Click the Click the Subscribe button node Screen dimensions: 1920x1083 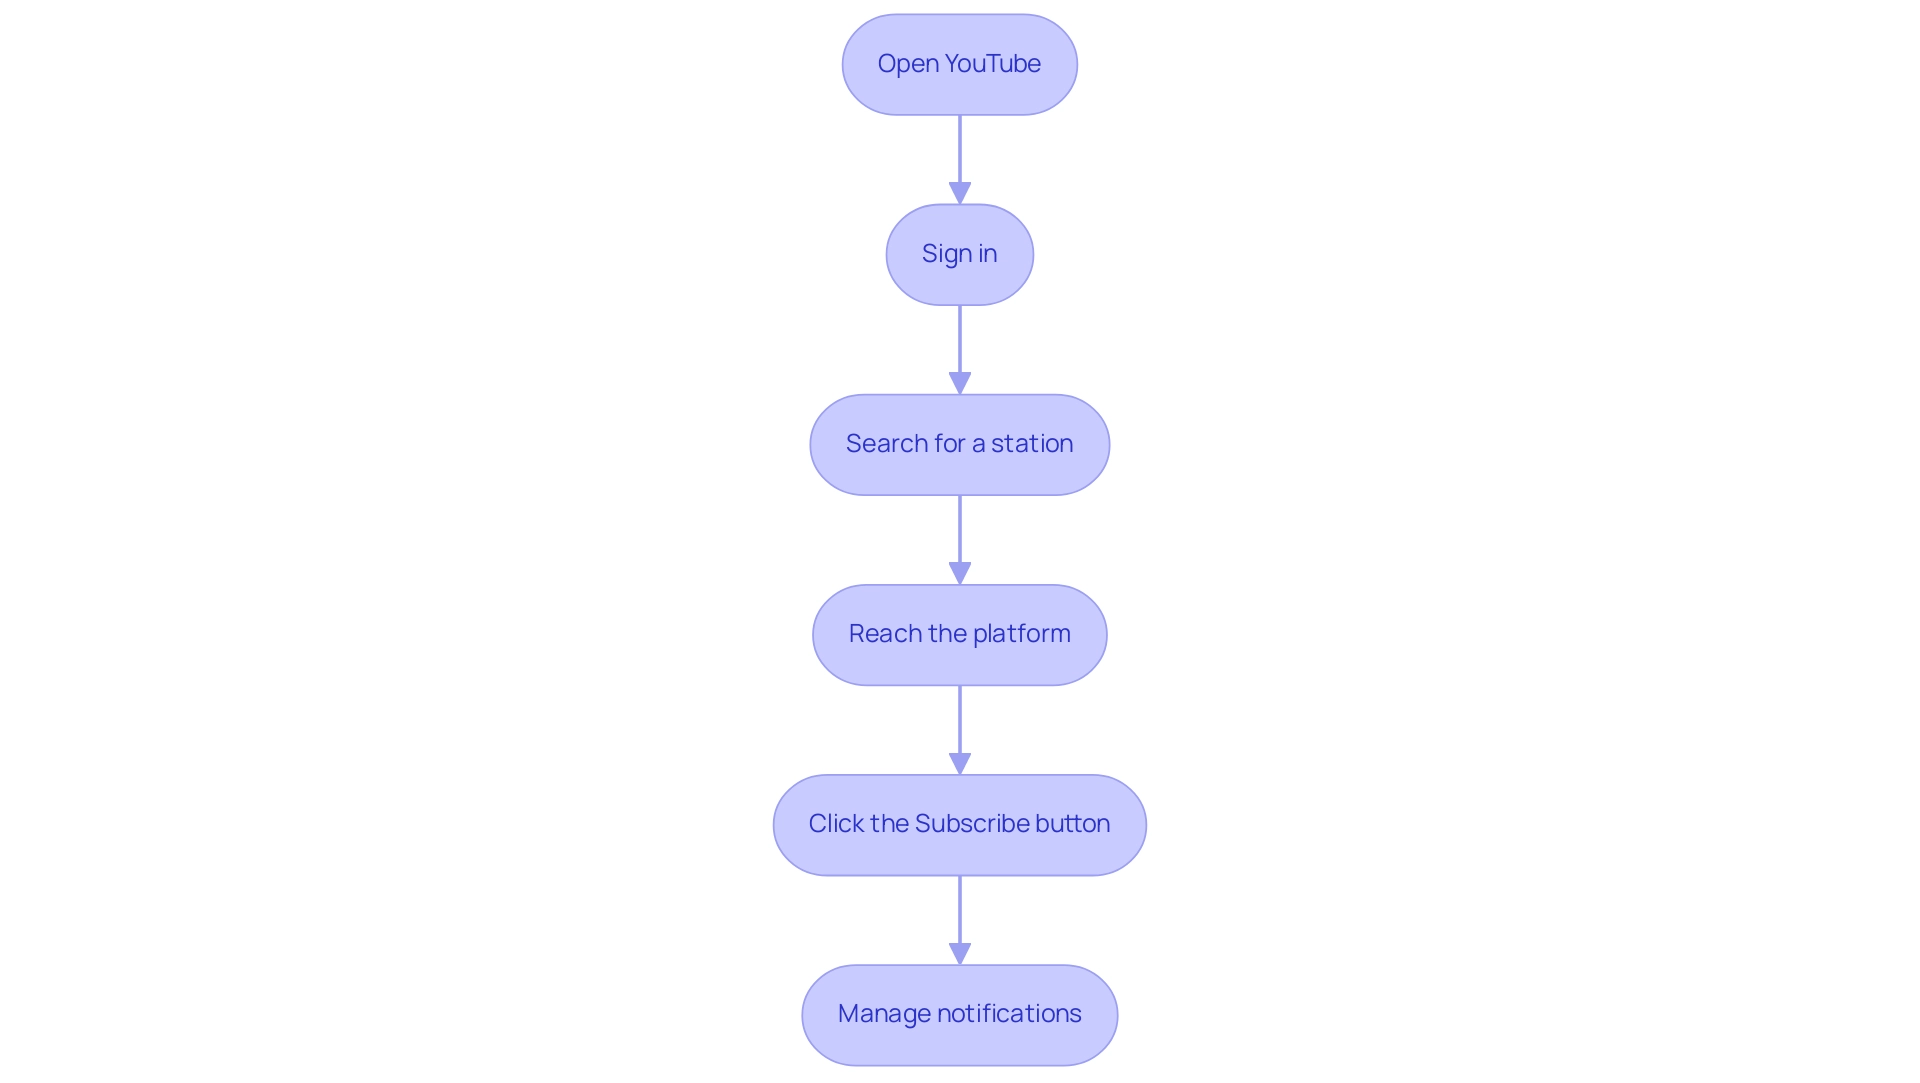(x=959, y=823)
